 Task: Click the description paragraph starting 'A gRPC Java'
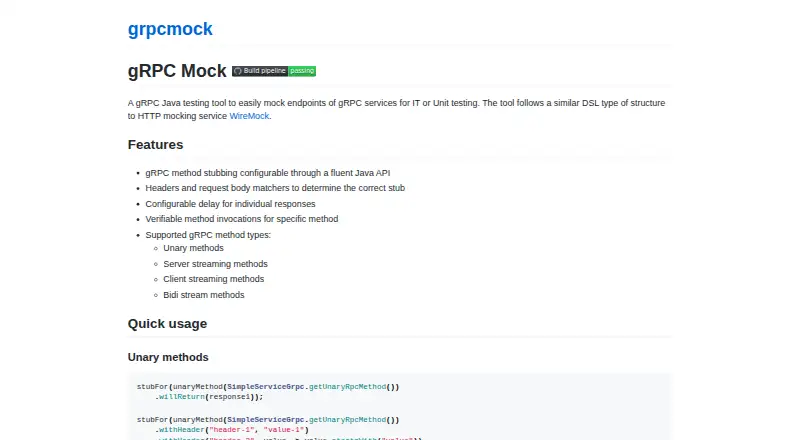point(396,109)
